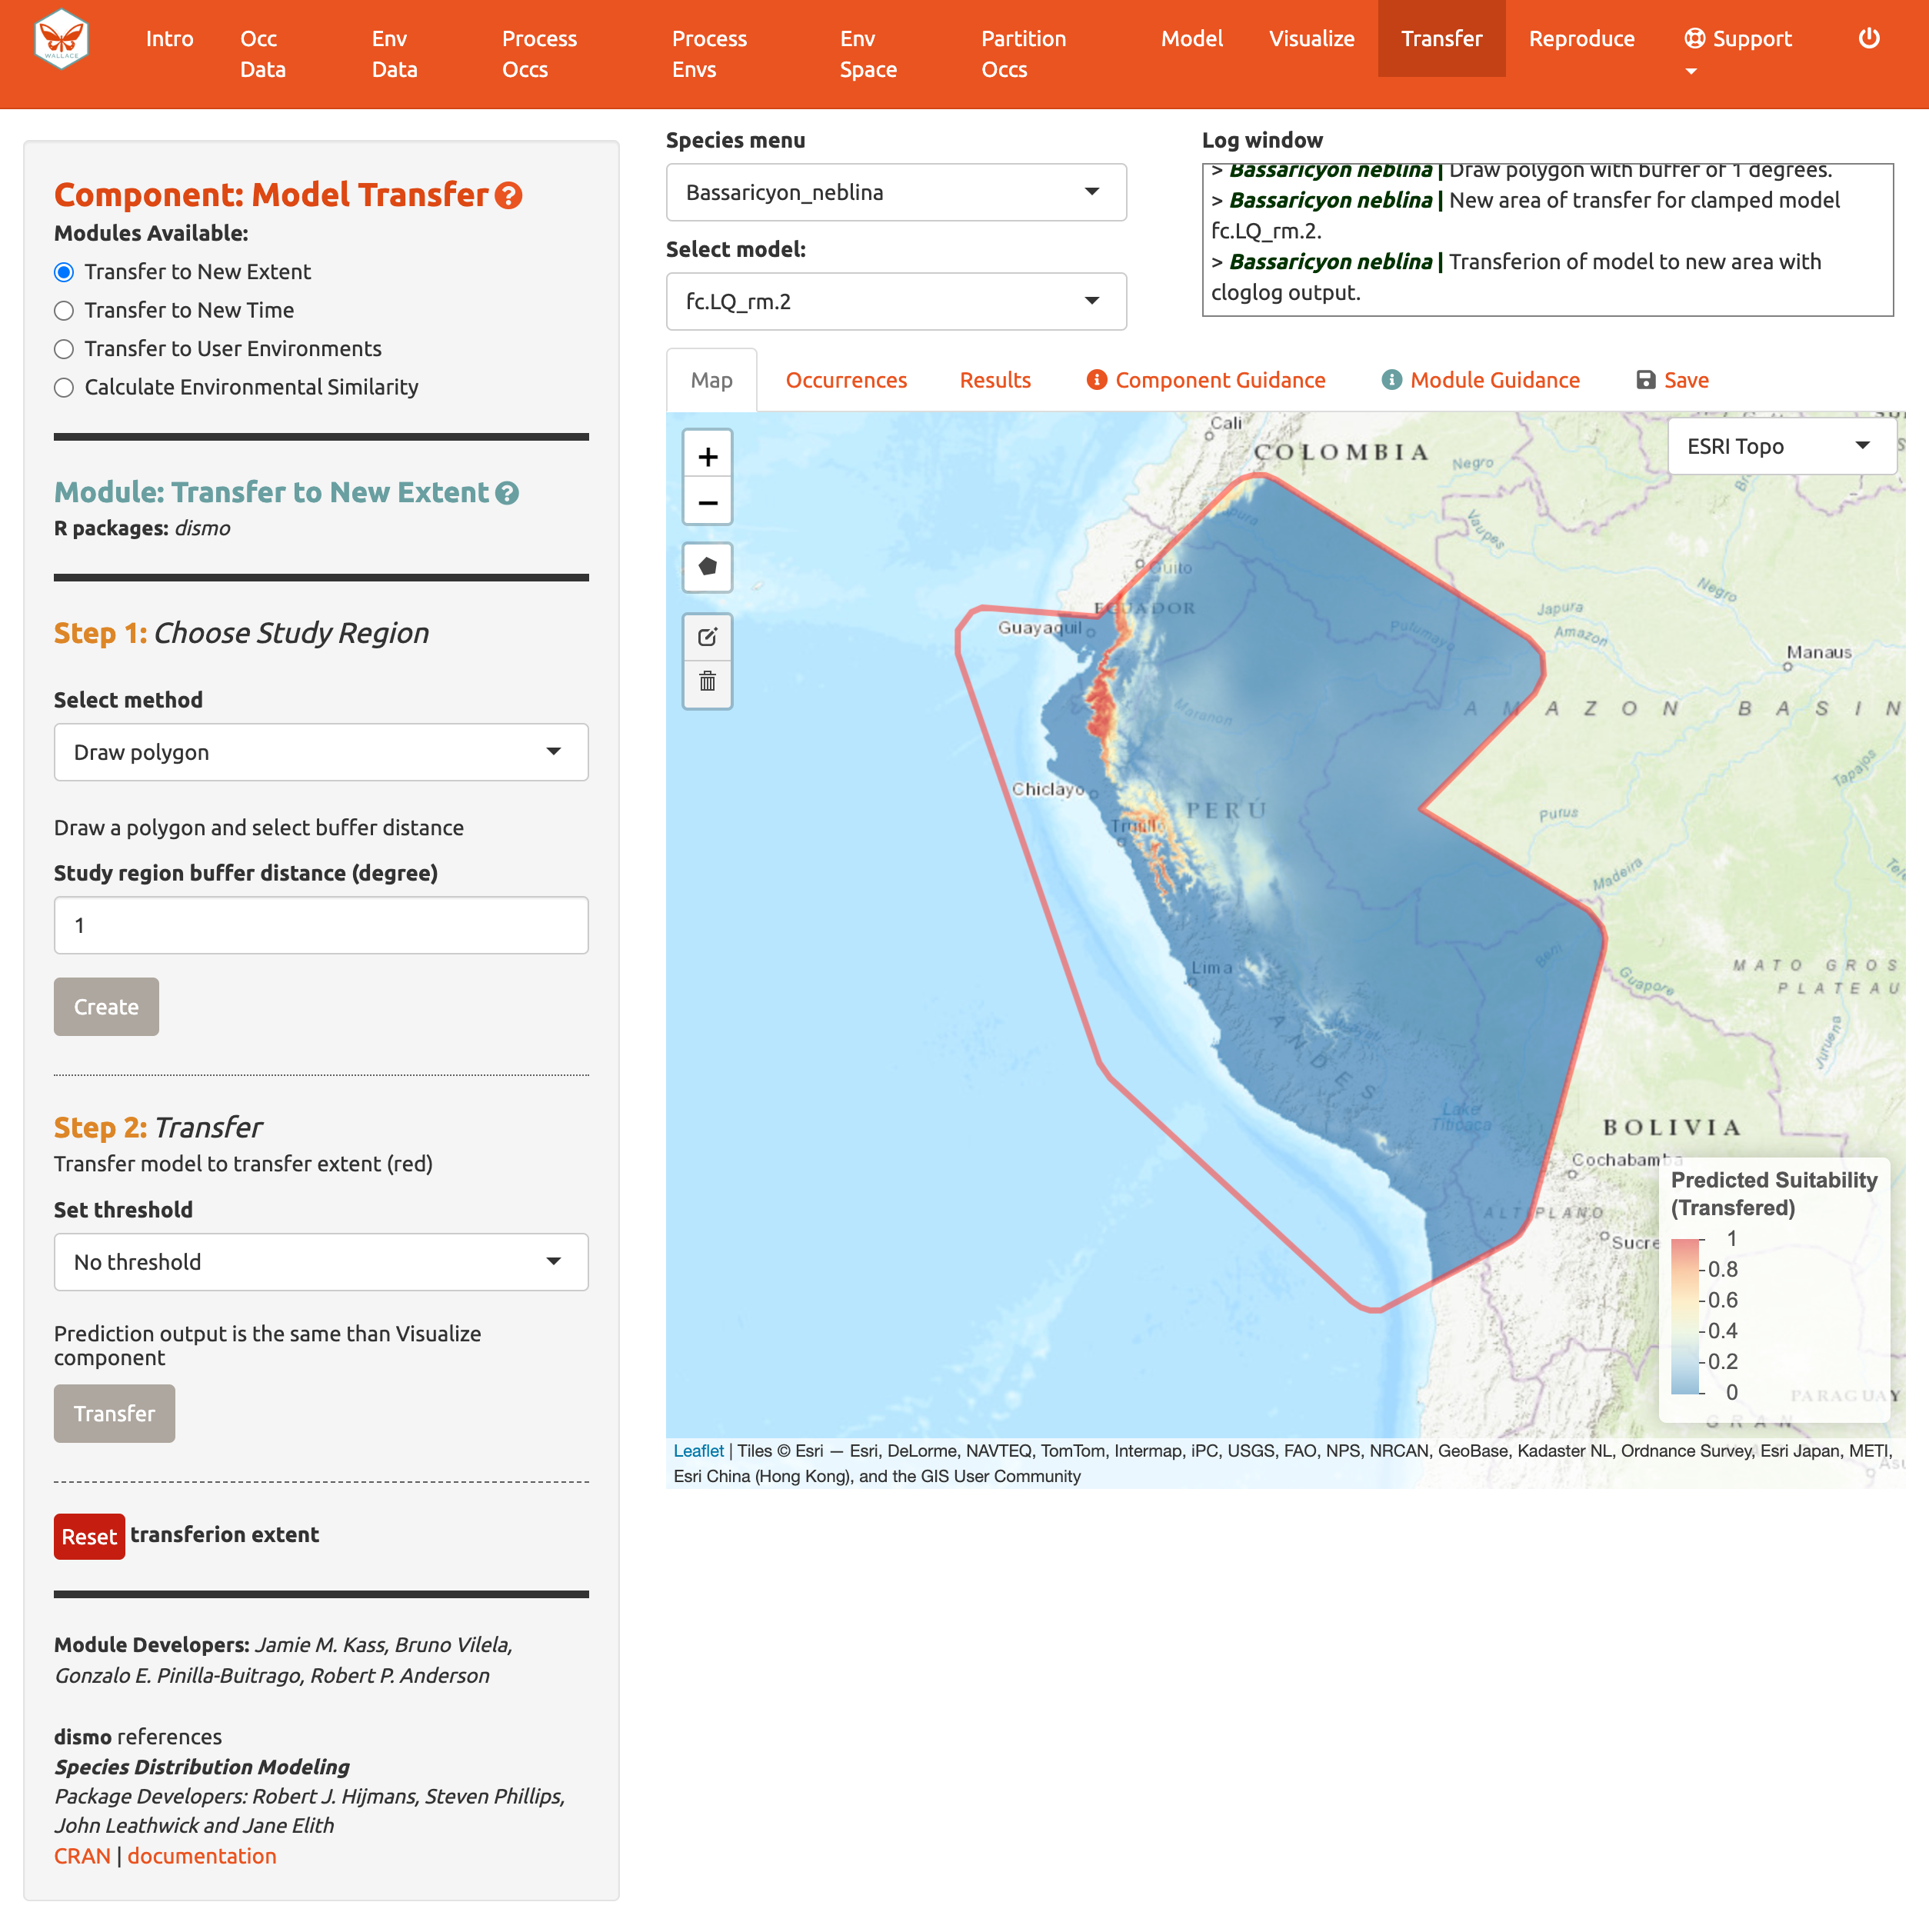This screenshot has width=1929, height=1932.
Task: Click the edit layers map icon
Action: (x=707, y=637)
